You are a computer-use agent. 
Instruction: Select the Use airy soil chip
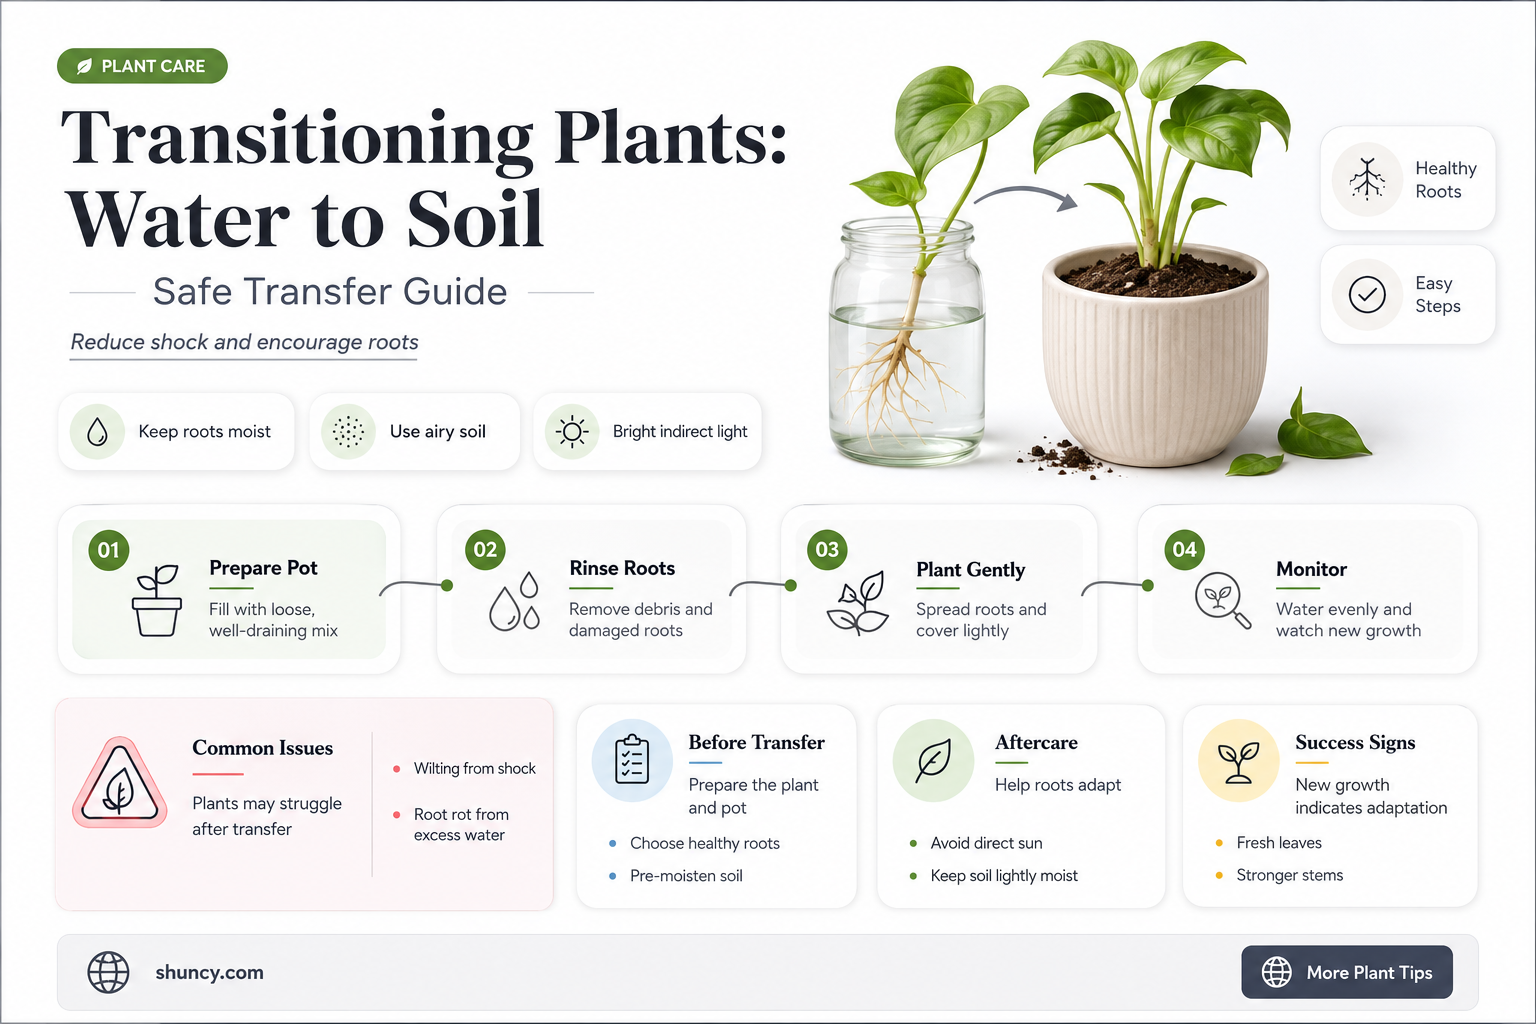coord(414,432)
